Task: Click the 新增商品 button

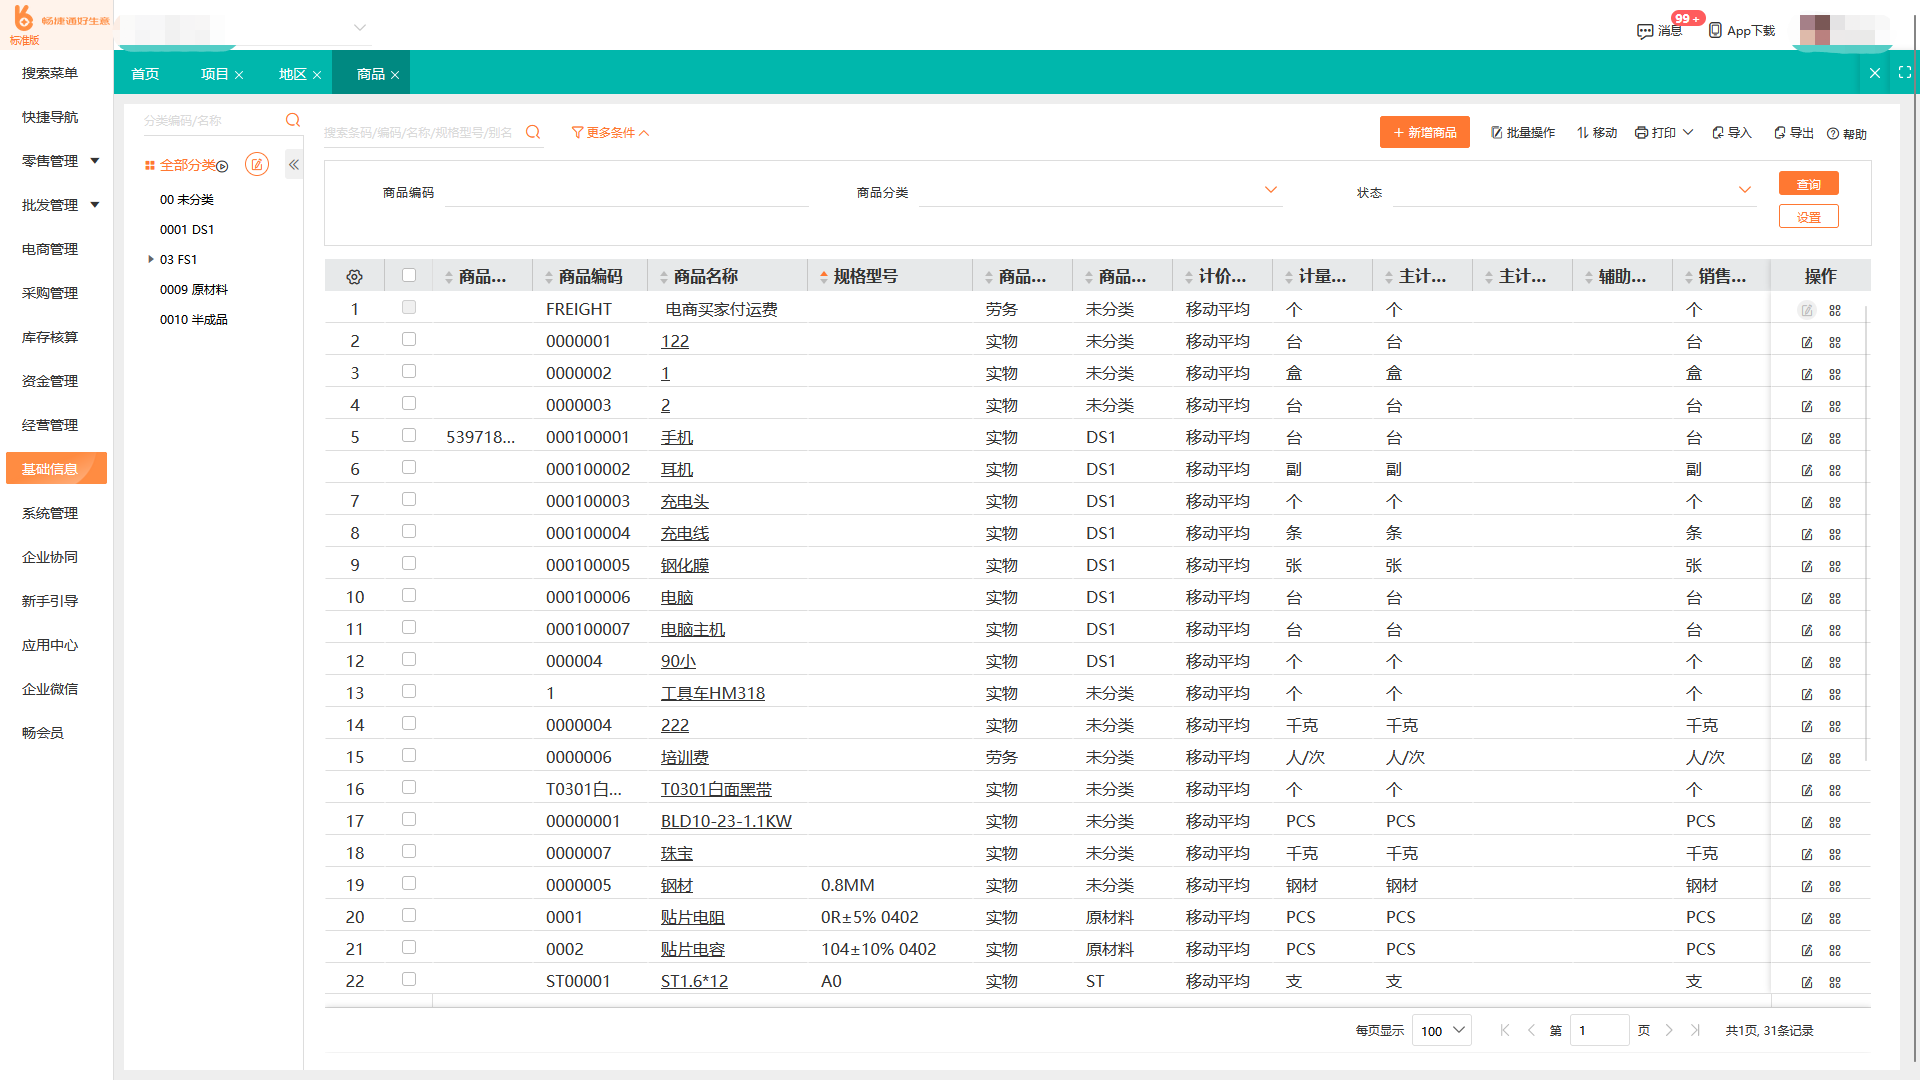Action: 1423,131
